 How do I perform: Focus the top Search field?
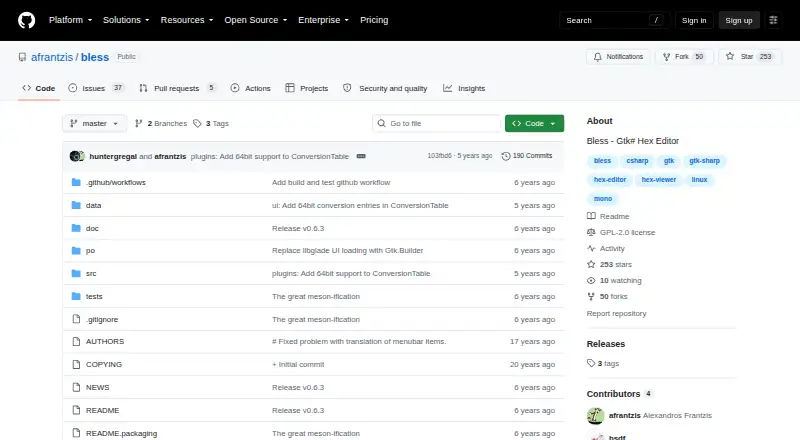(614, 20)
